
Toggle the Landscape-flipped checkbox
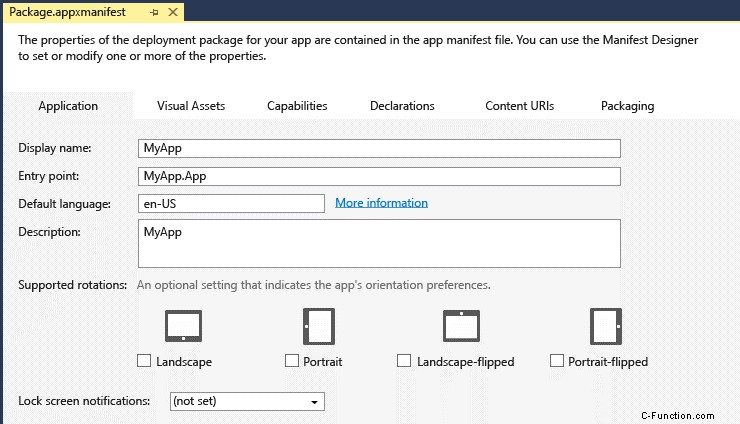point(404,361)
